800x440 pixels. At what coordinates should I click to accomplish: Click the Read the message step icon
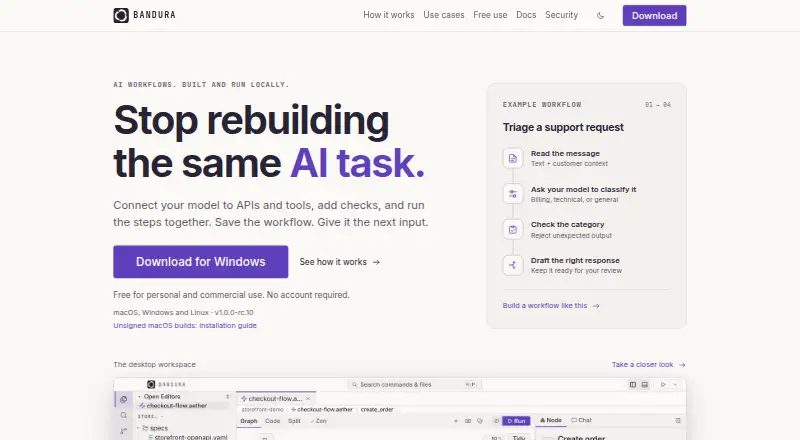pos(513,158)
